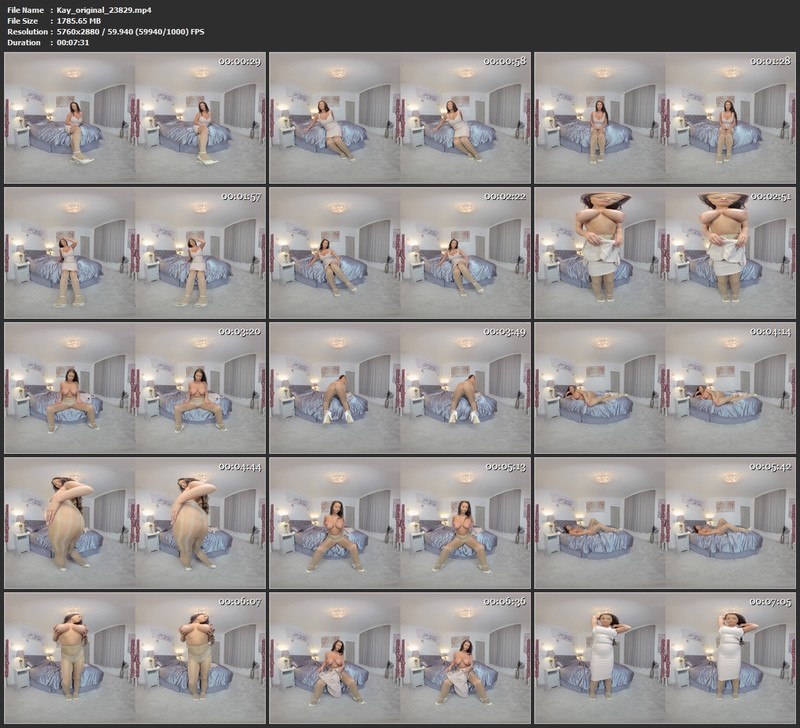The width and height of the screenshot is (800, 728).
Task: Choose the thumbnail marked 00:04:44
Action: 135,522
